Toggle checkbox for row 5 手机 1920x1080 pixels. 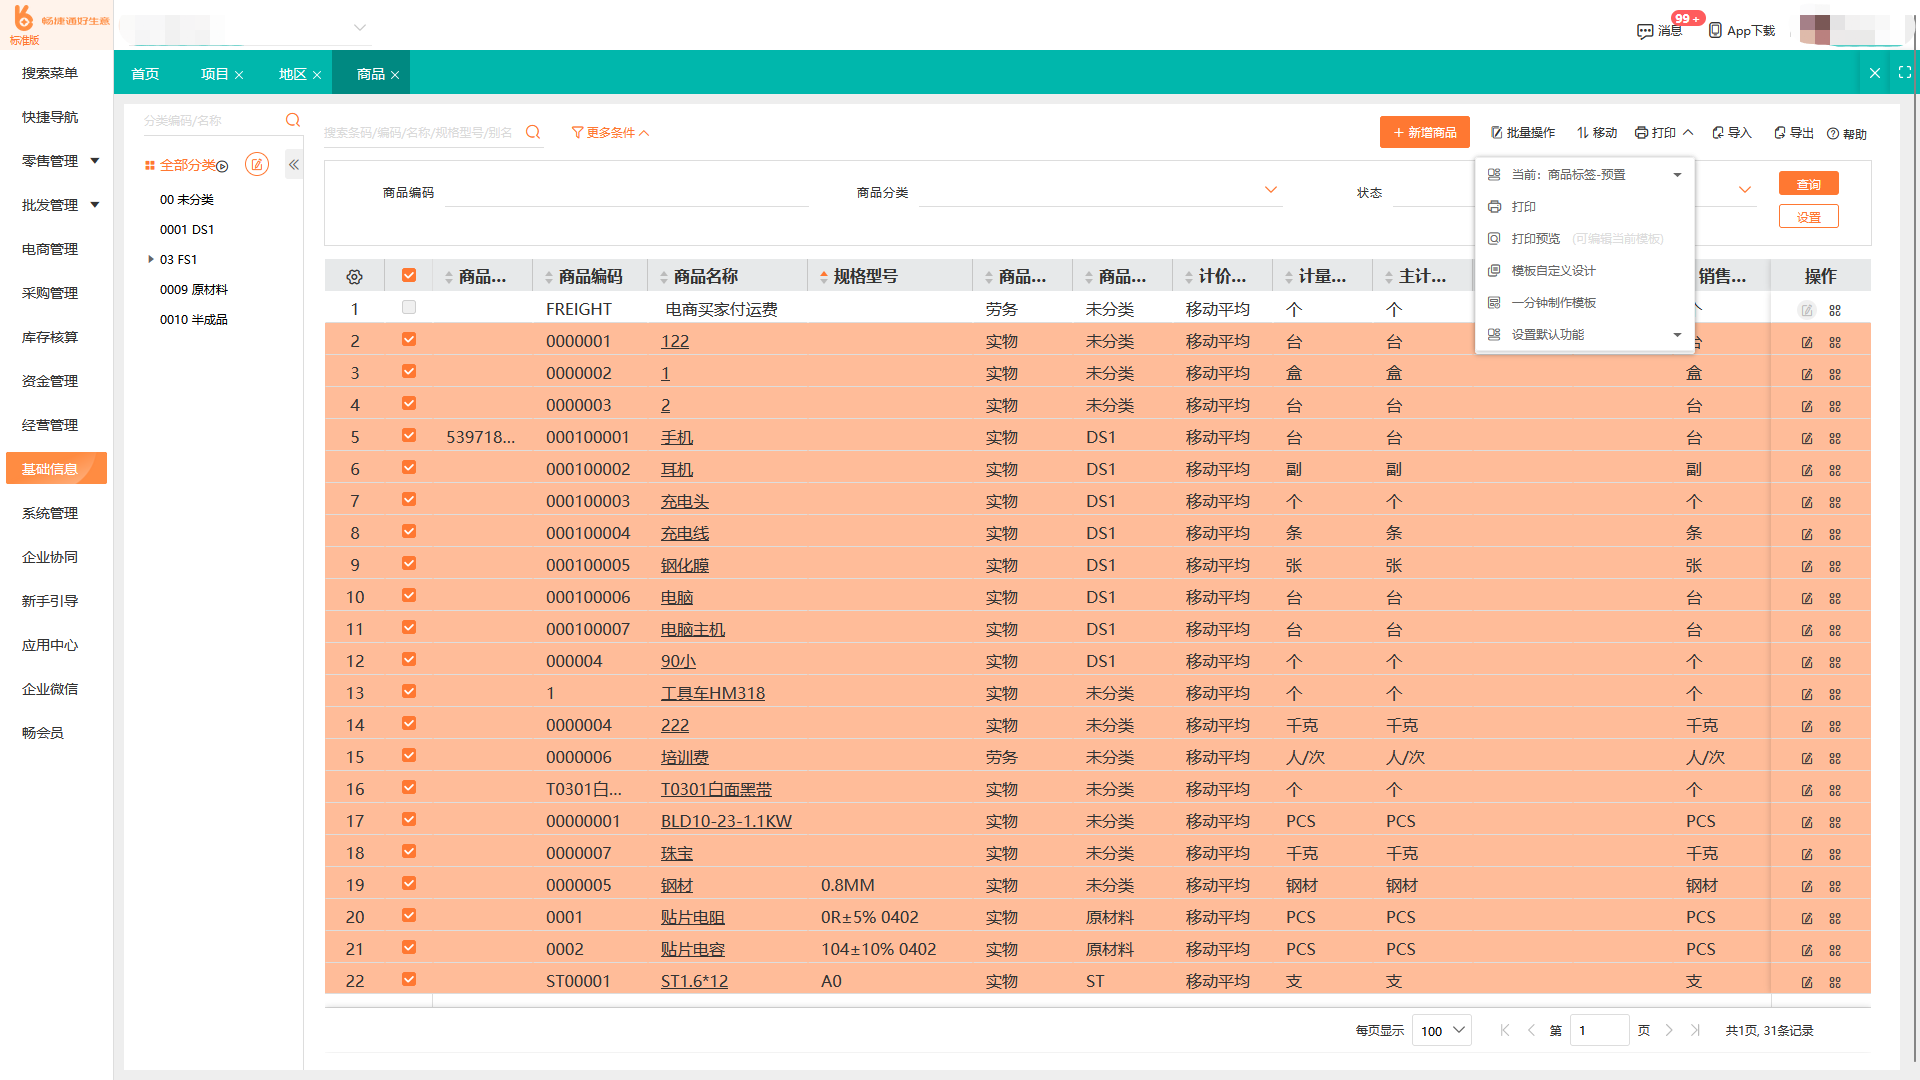point(410,435)
